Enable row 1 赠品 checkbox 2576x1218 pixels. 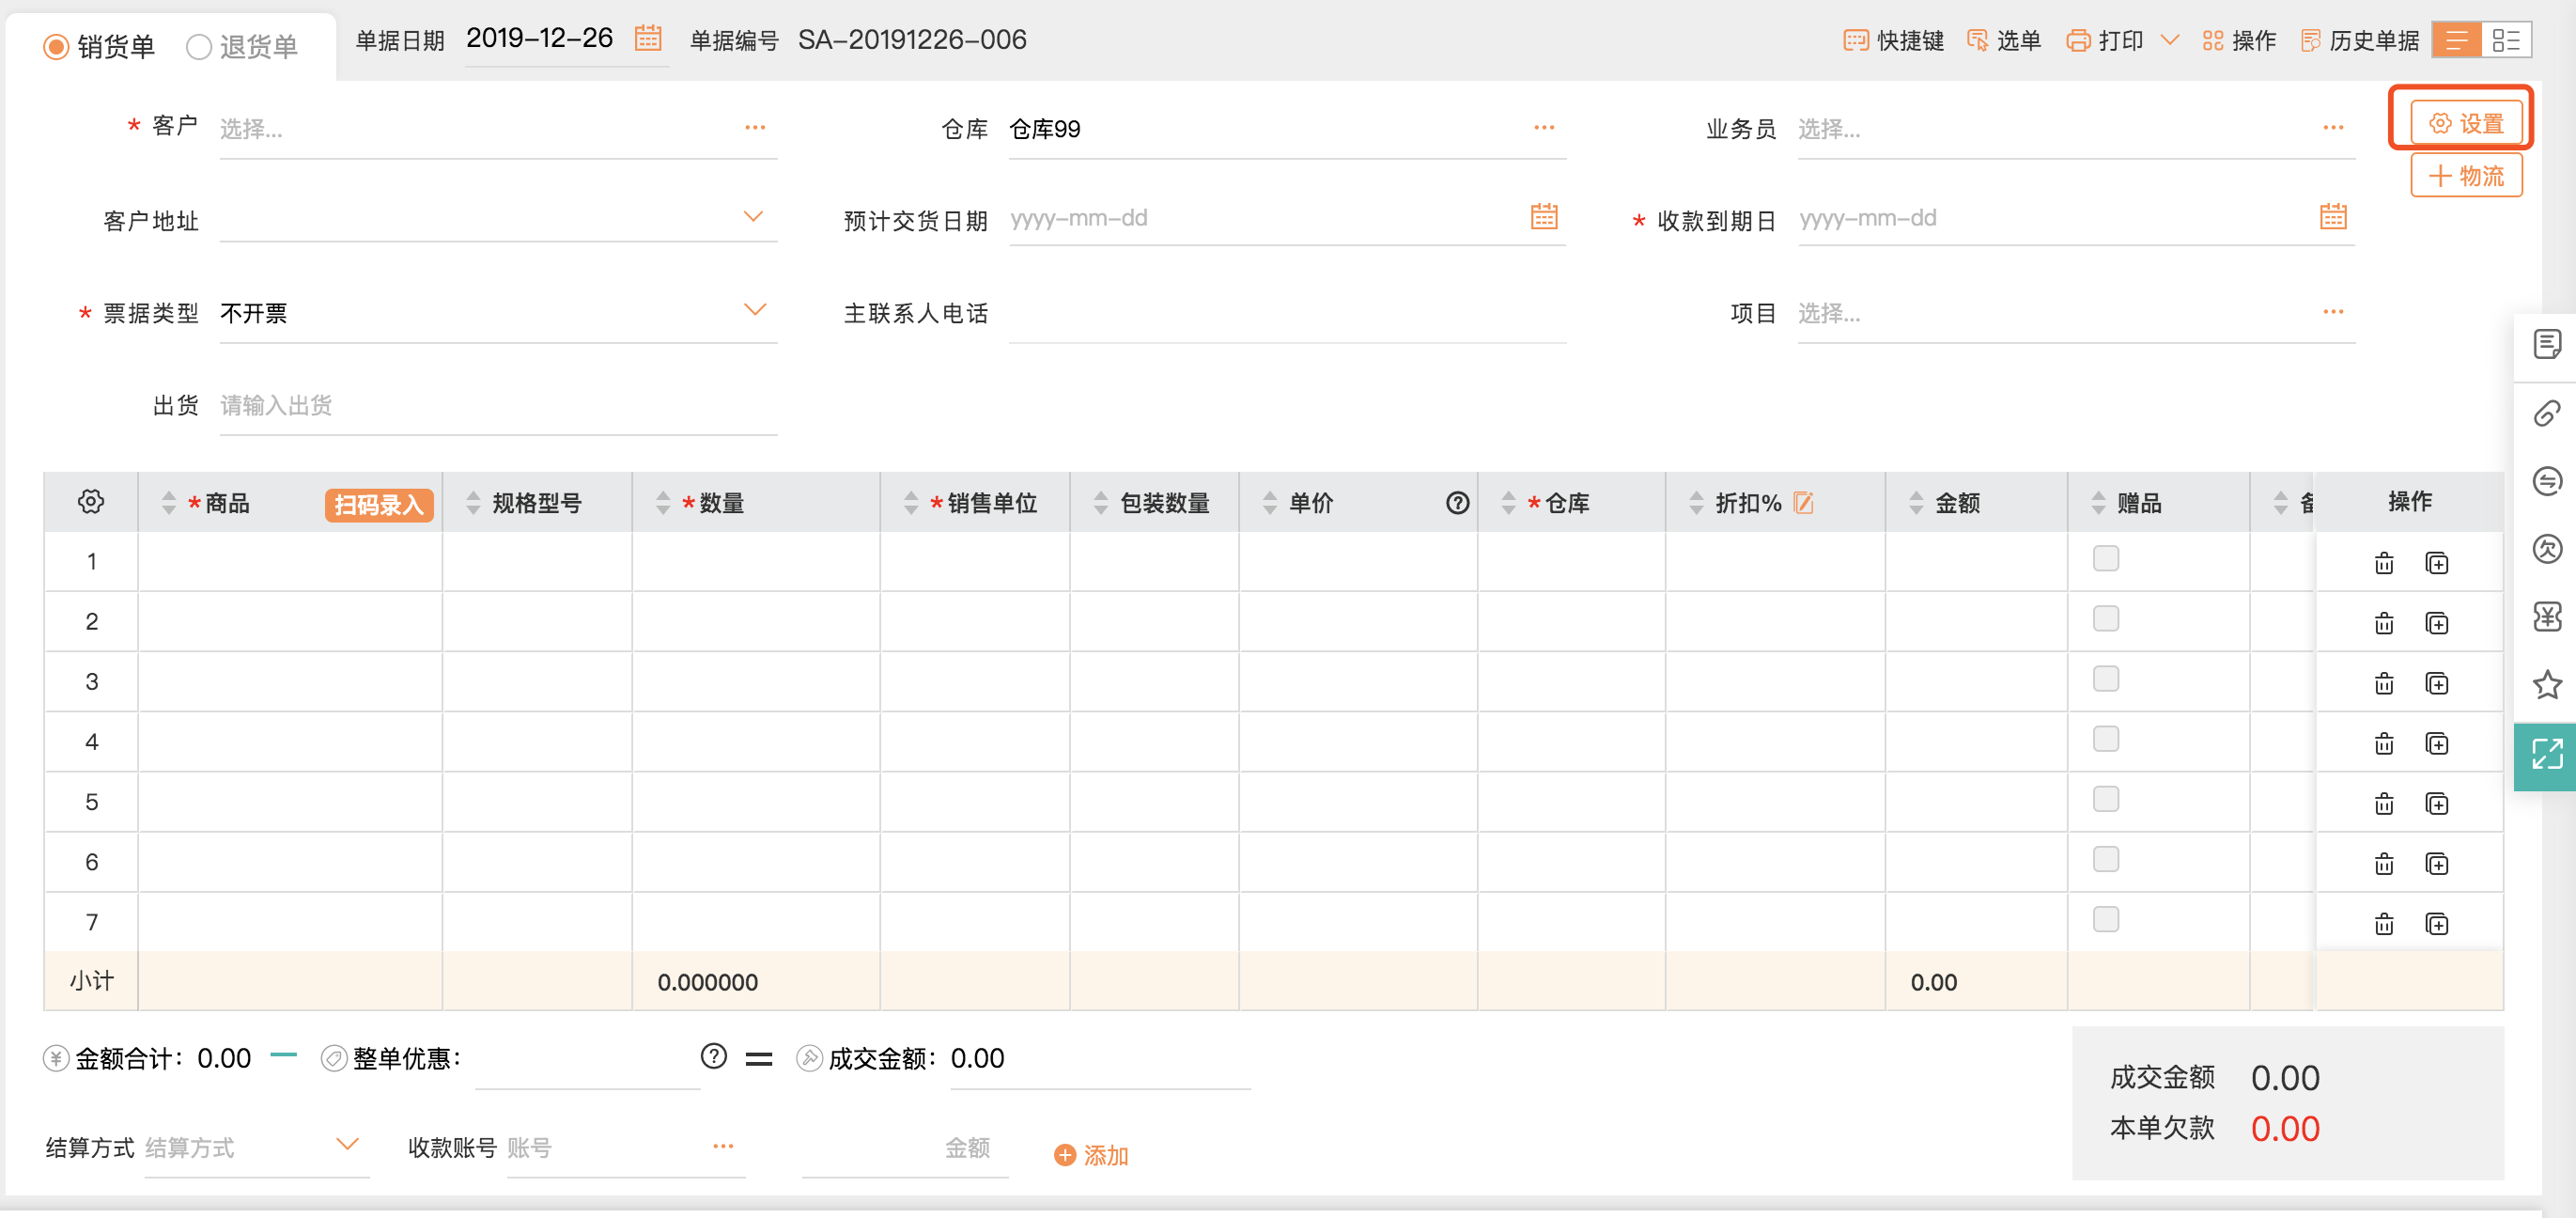coord(2106,559)
